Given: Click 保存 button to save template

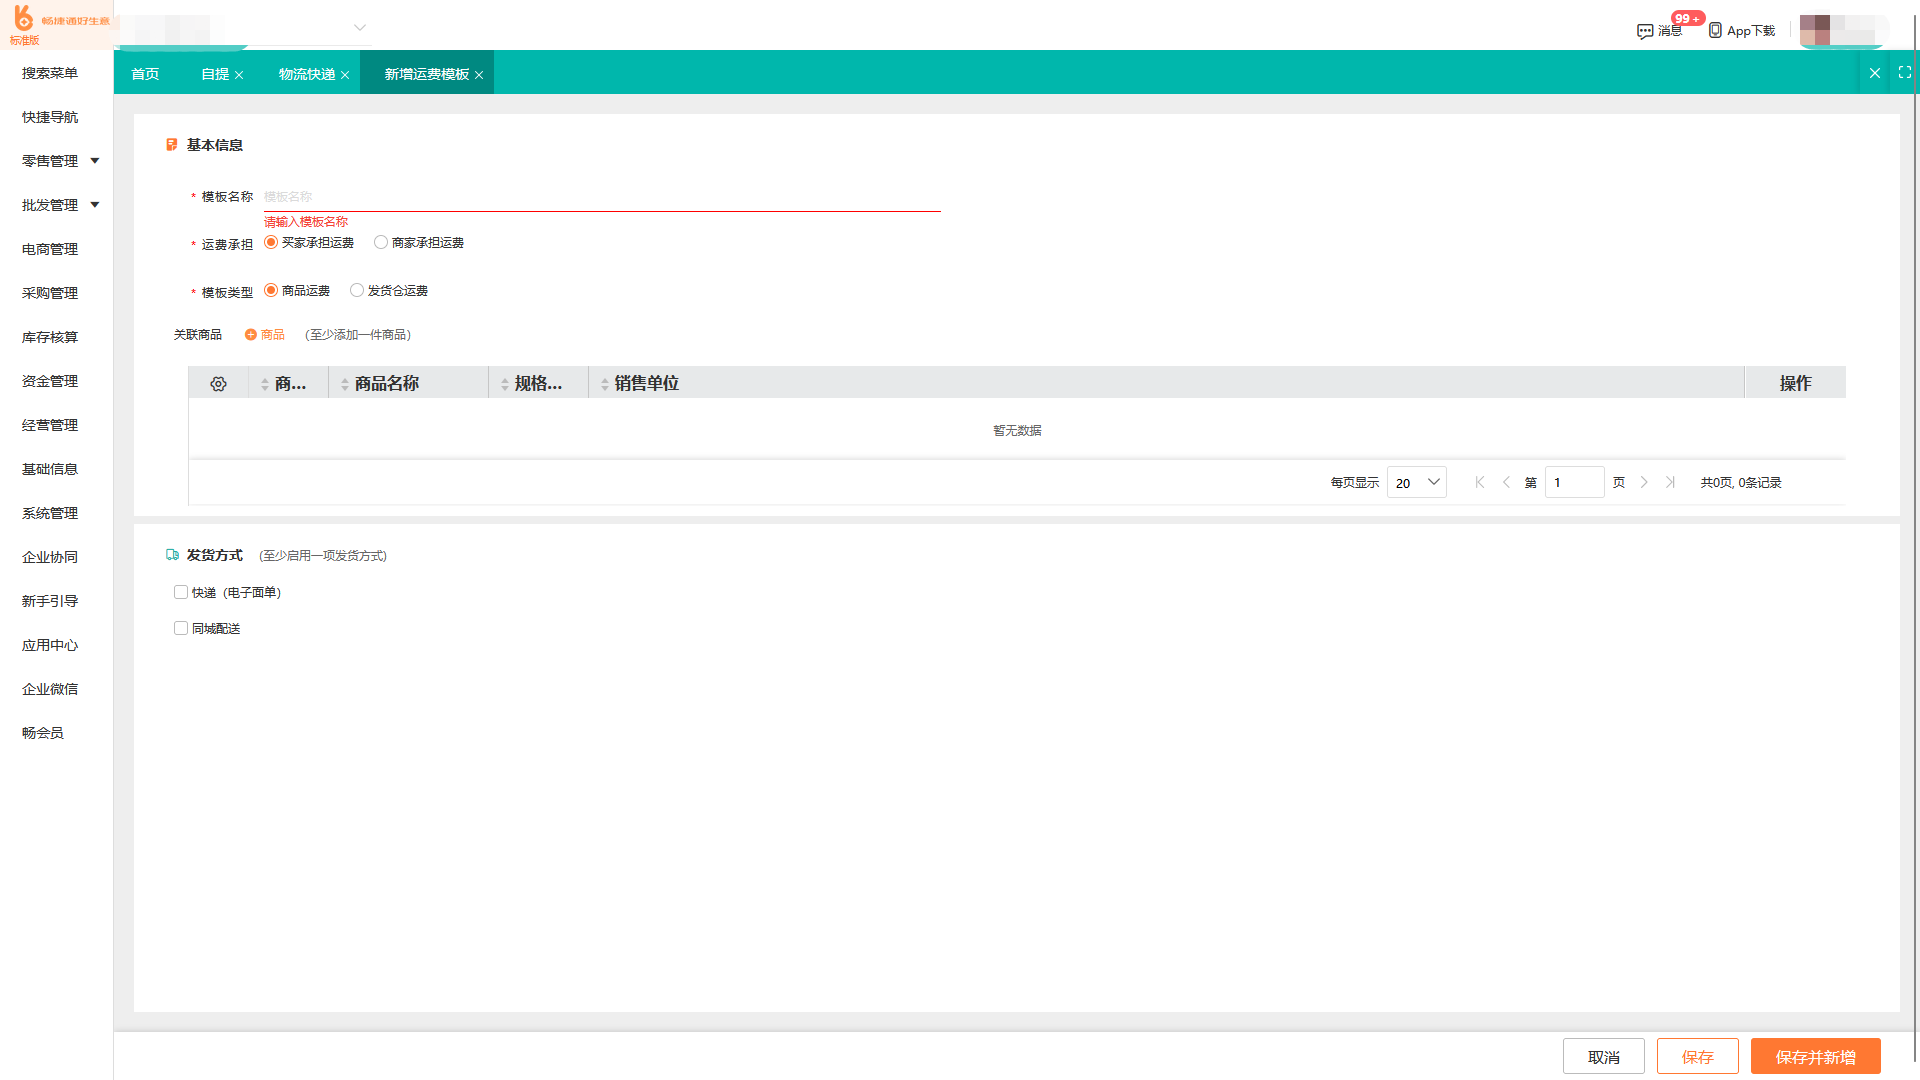Looking at the screenshot, I should pyautogui.click(x=1698, y=1055).
